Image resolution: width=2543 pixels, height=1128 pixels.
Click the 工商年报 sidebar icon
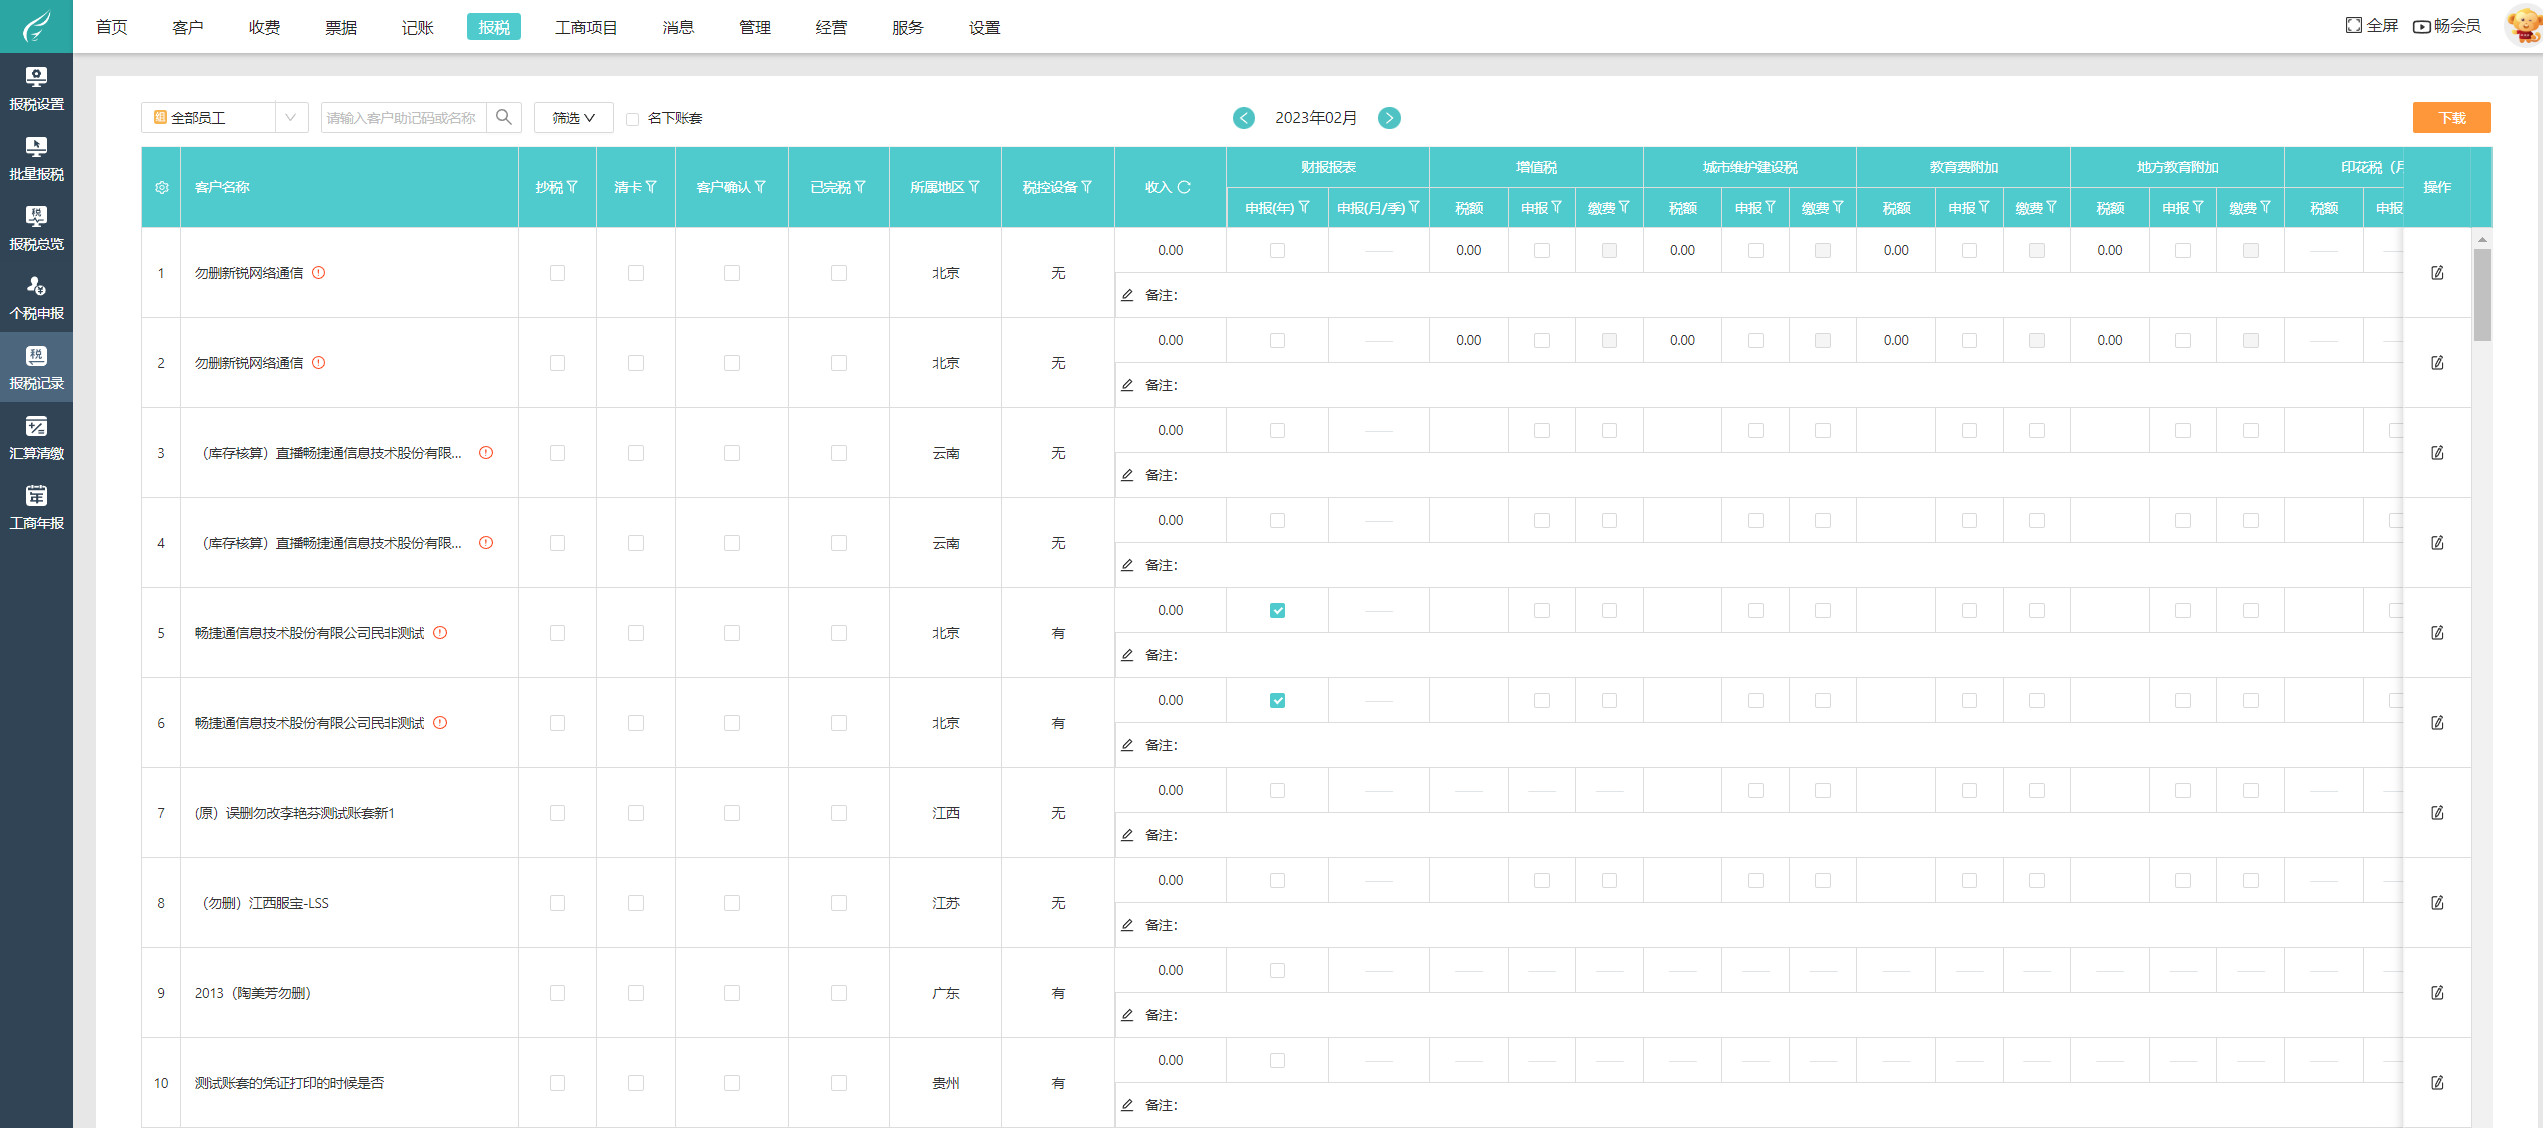36,509
